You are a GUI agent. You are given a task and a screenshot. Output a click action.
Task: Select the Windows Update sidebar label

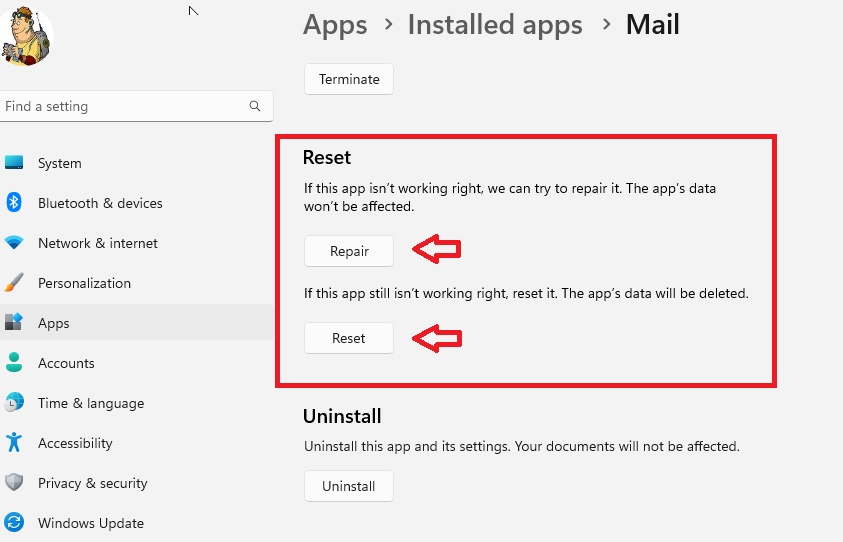click(91, 523)
